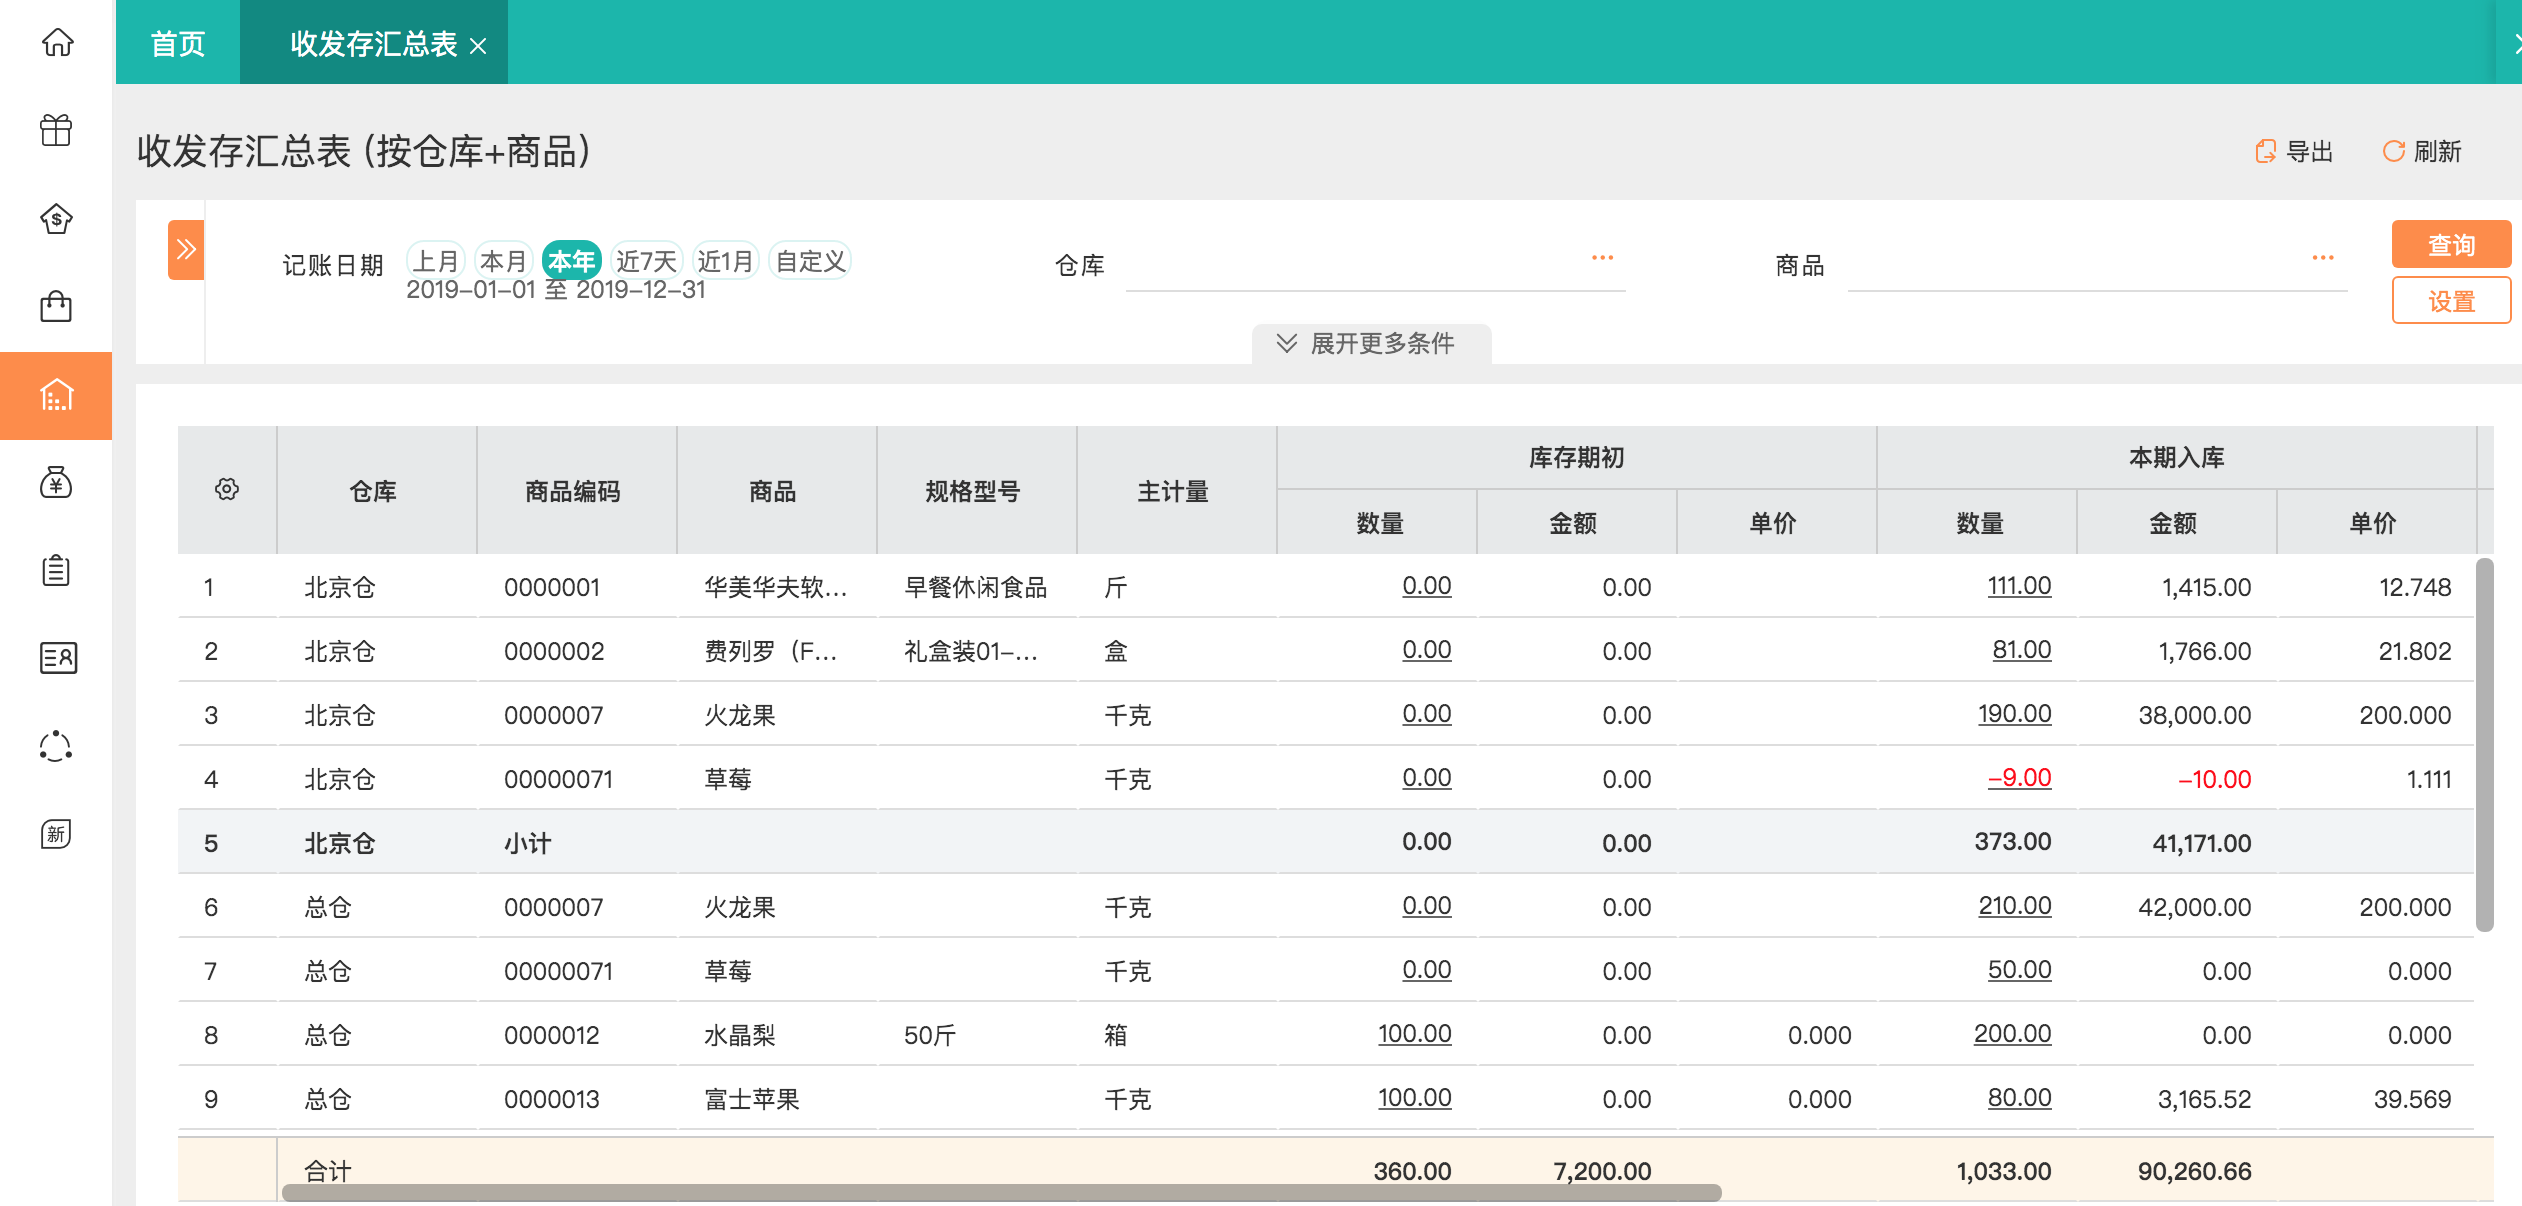The image size is (2522, 1206).
Task: Click the new/新建 sidebar icon
Action: pos(56,836)
